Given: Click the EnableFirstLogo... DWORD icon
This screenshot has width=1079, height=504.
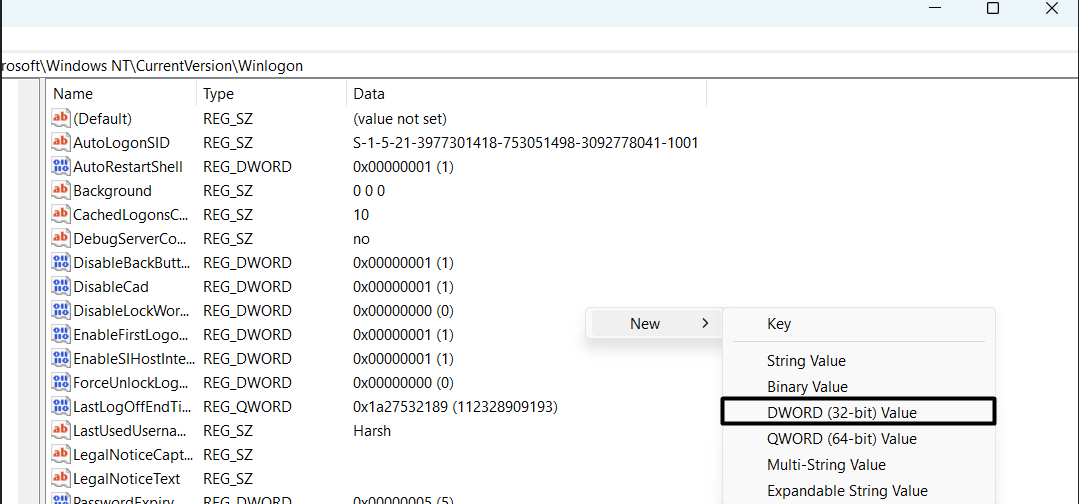Looking at the screenshot, I should point(61,335).
